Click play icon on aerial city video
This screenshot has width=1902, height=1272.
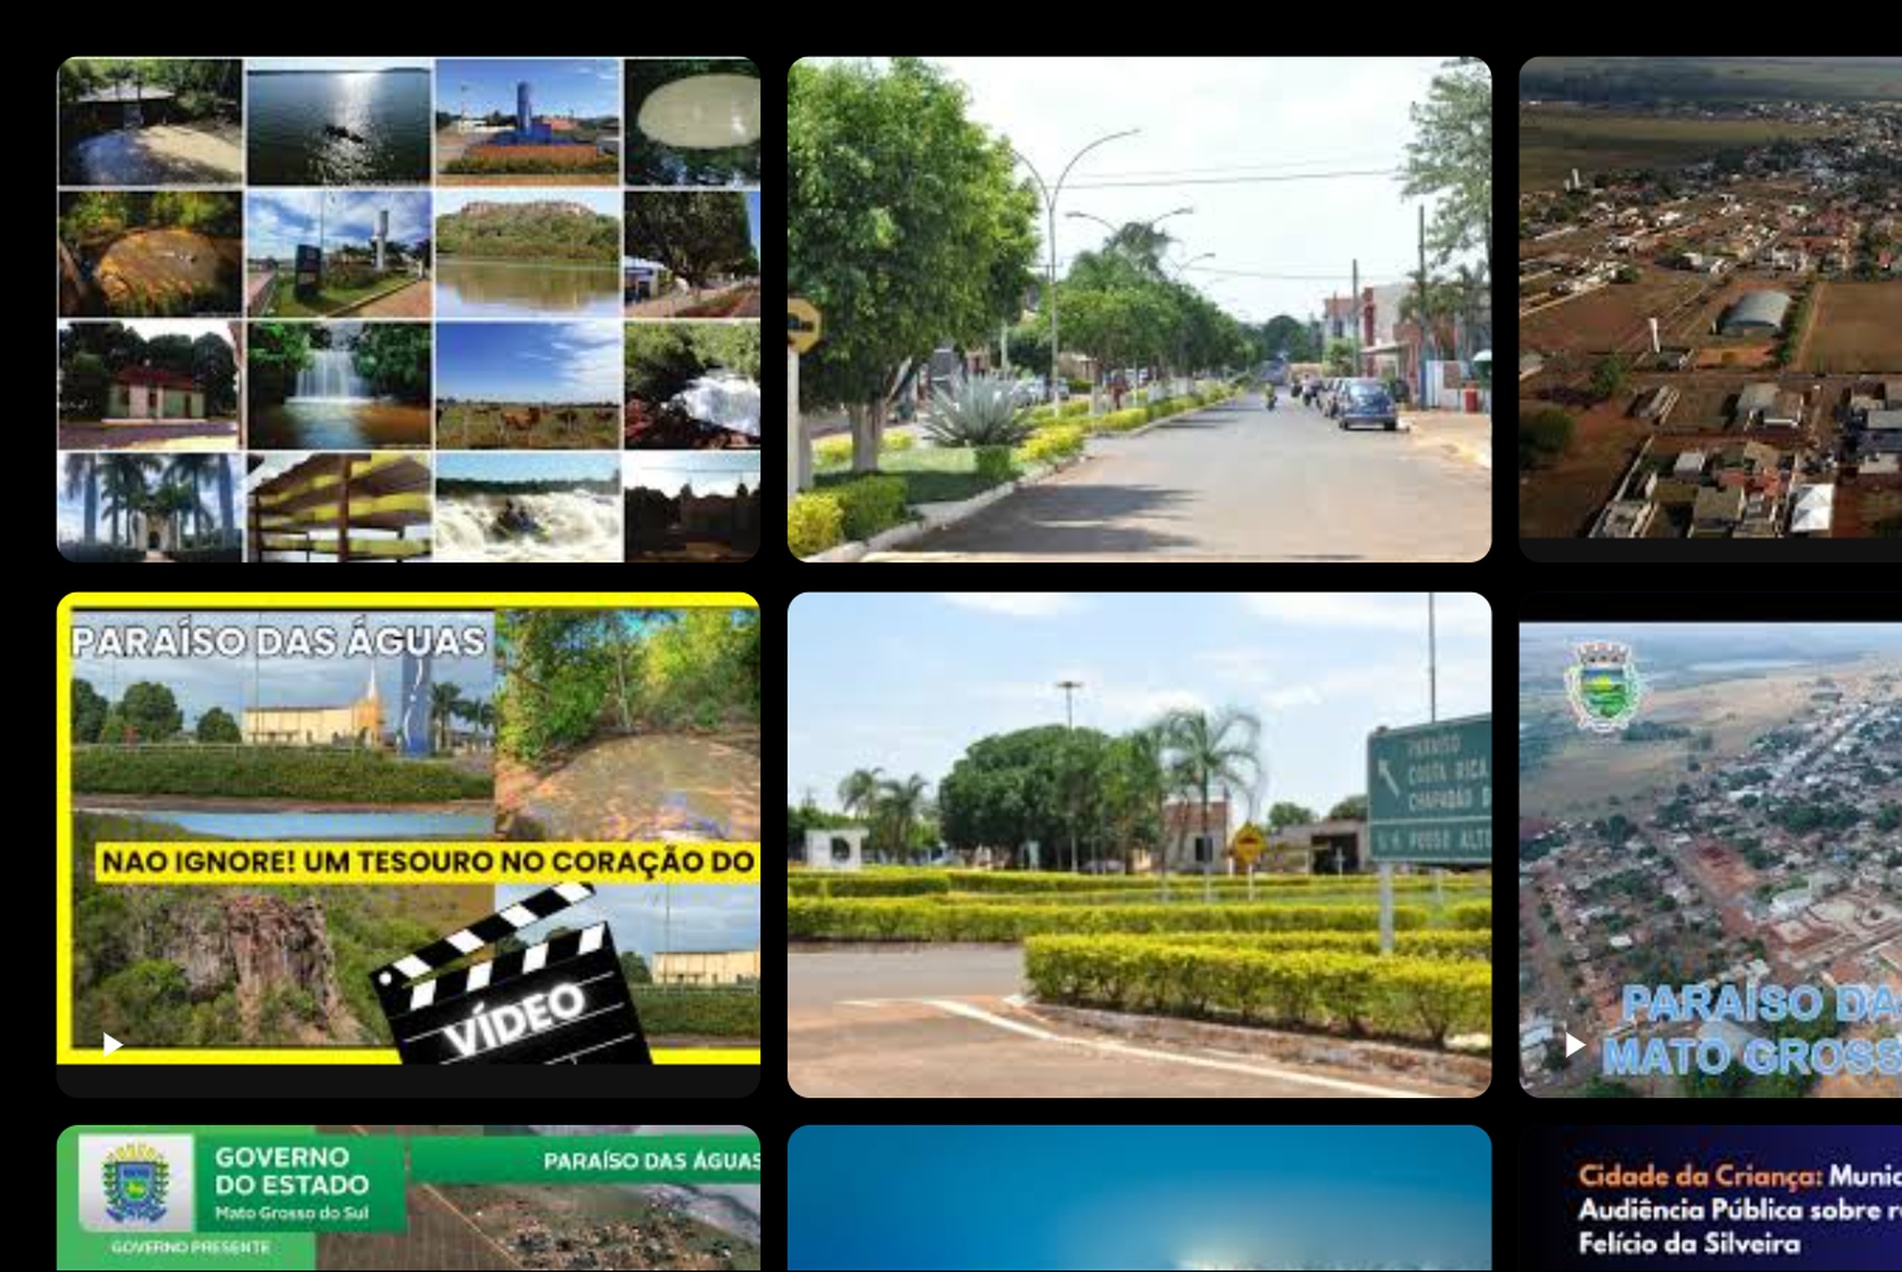(1575, 1045)
